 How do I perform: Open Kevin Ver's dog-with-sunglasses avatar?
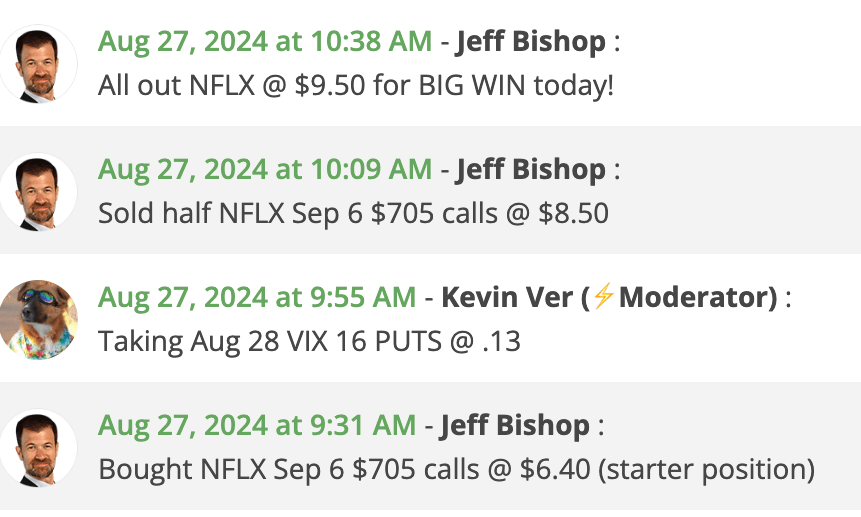click(x=39, y=319)
